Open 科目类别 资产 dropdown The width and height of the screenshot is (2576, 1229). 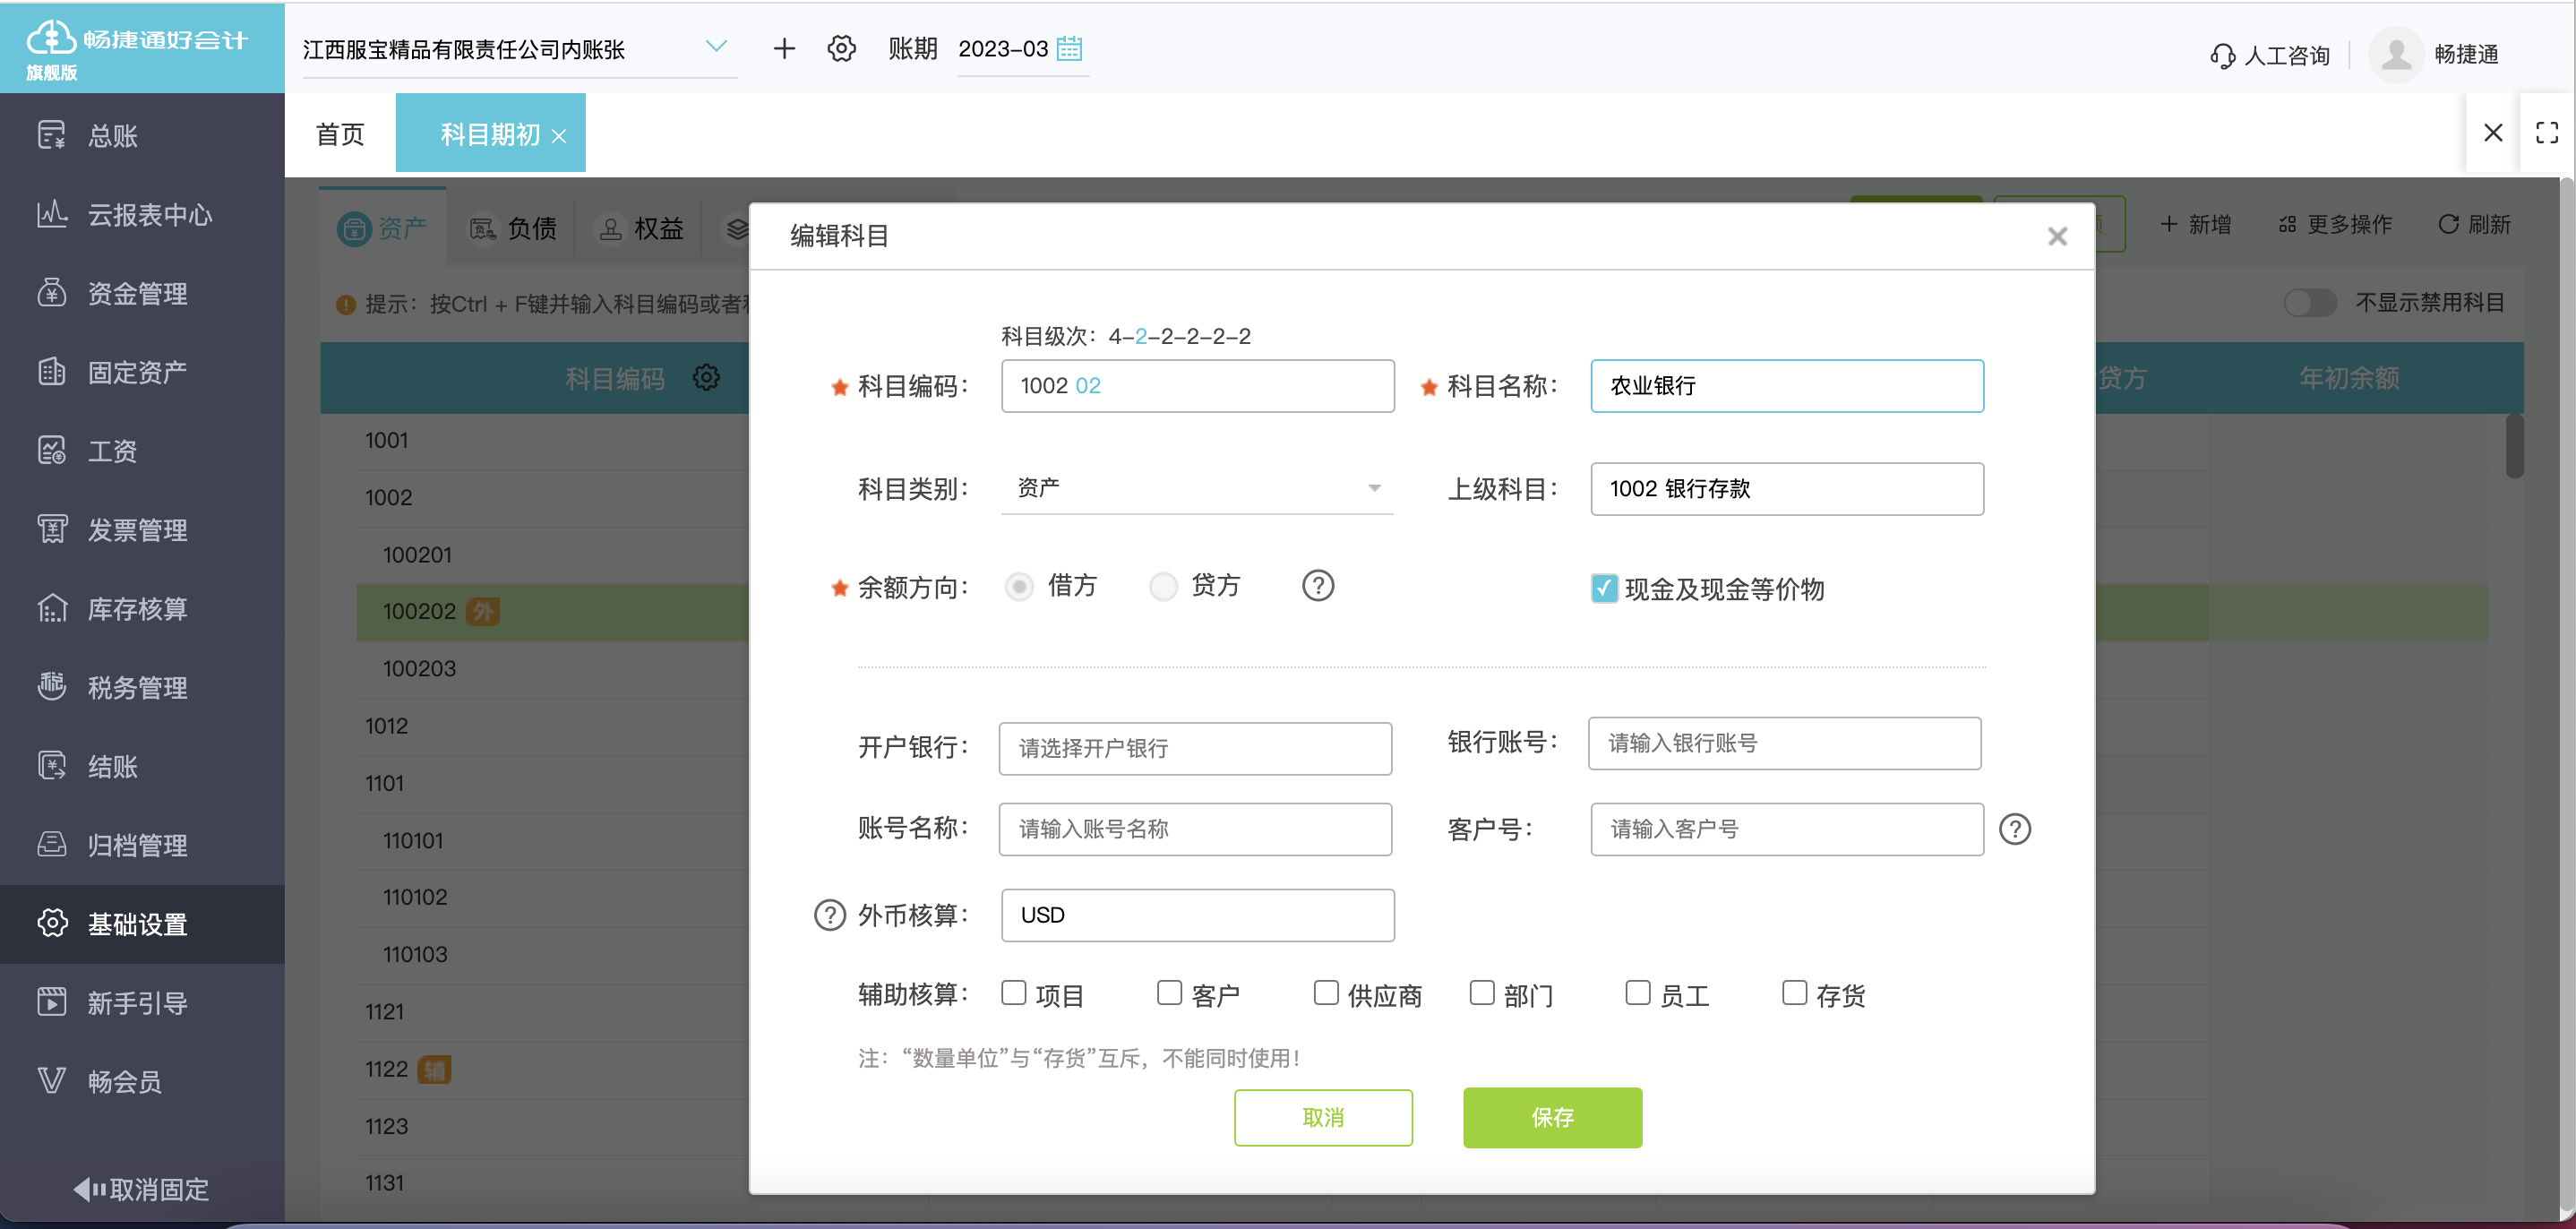point(1193,486)
